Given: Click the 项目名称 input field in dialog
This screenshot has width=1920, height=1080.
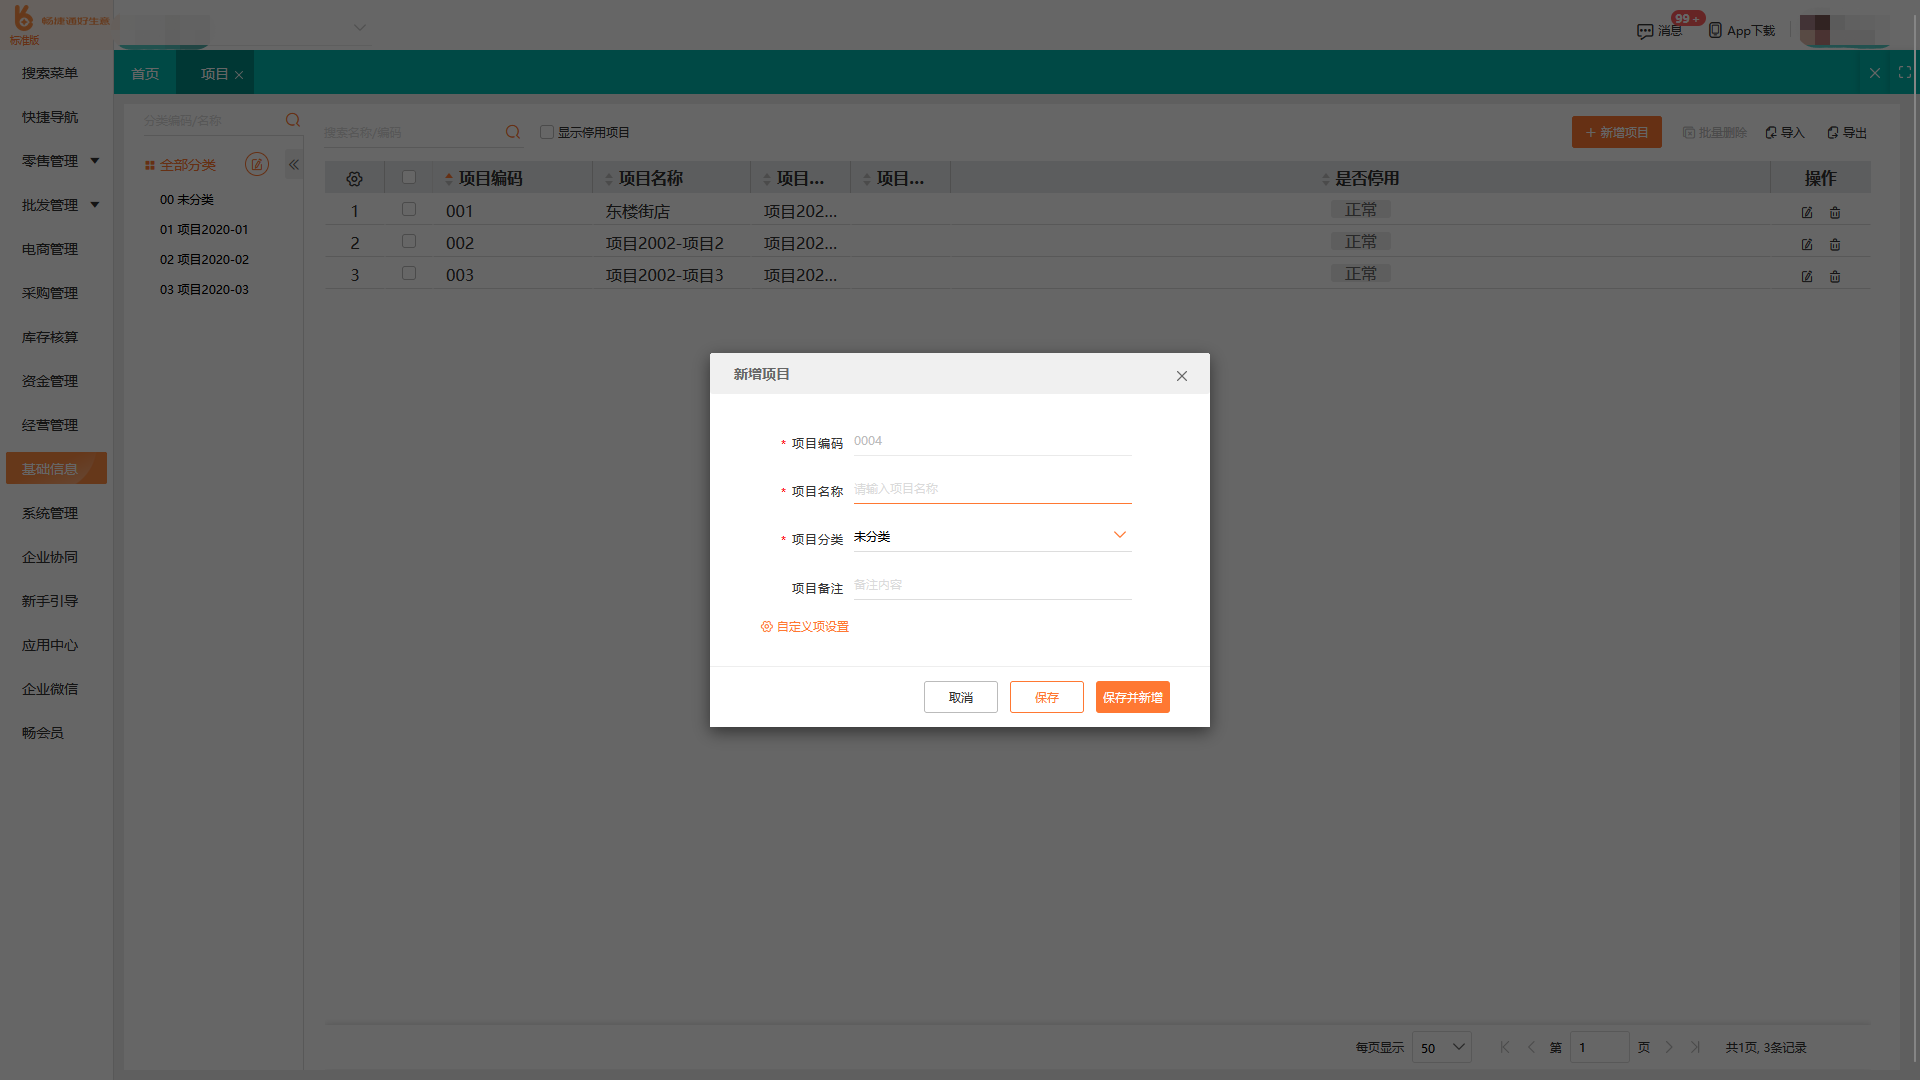Looking at the screenshot, I should (x=990, y=489).
